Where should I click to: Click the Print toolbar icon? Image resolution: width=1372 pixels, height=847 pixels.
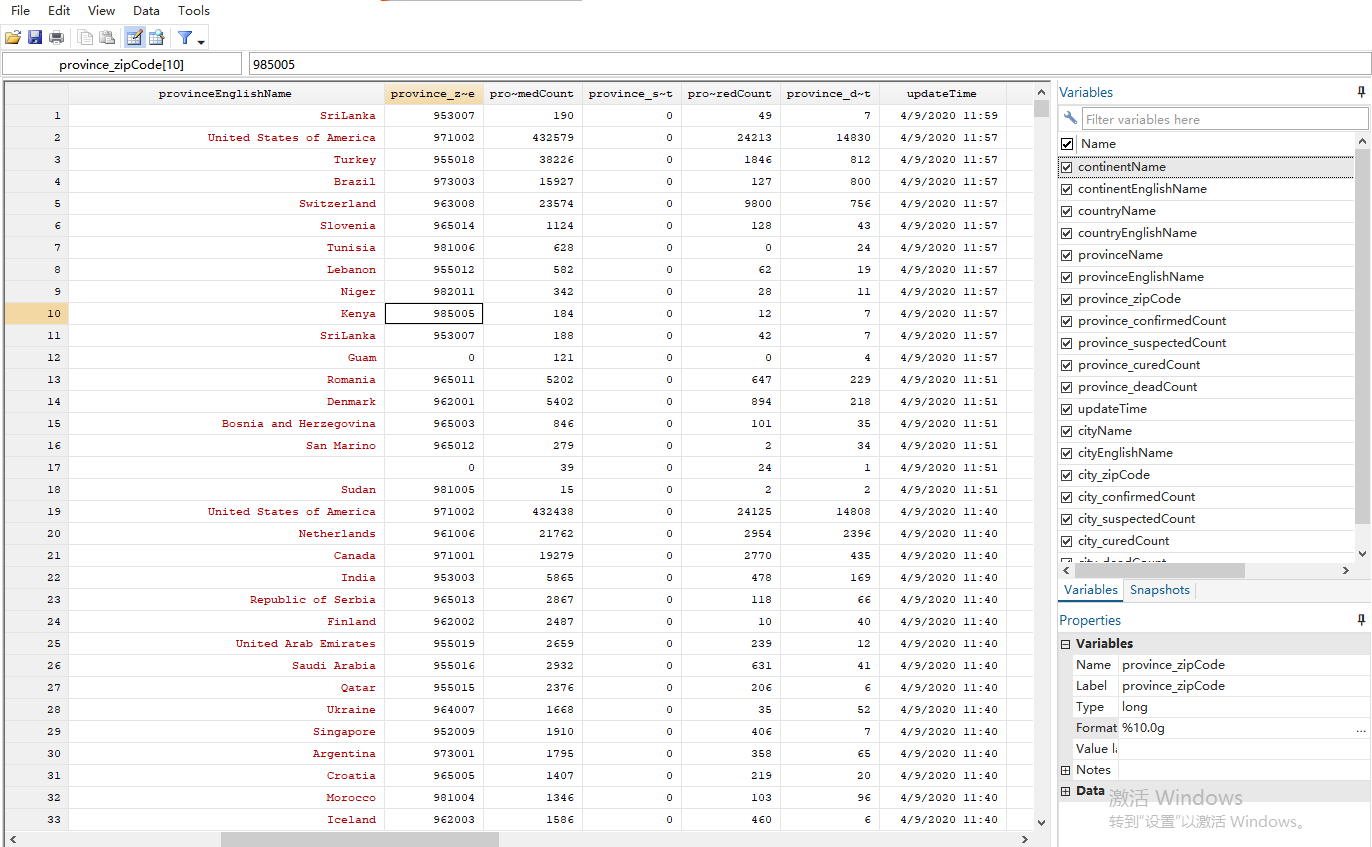point(57,38)
